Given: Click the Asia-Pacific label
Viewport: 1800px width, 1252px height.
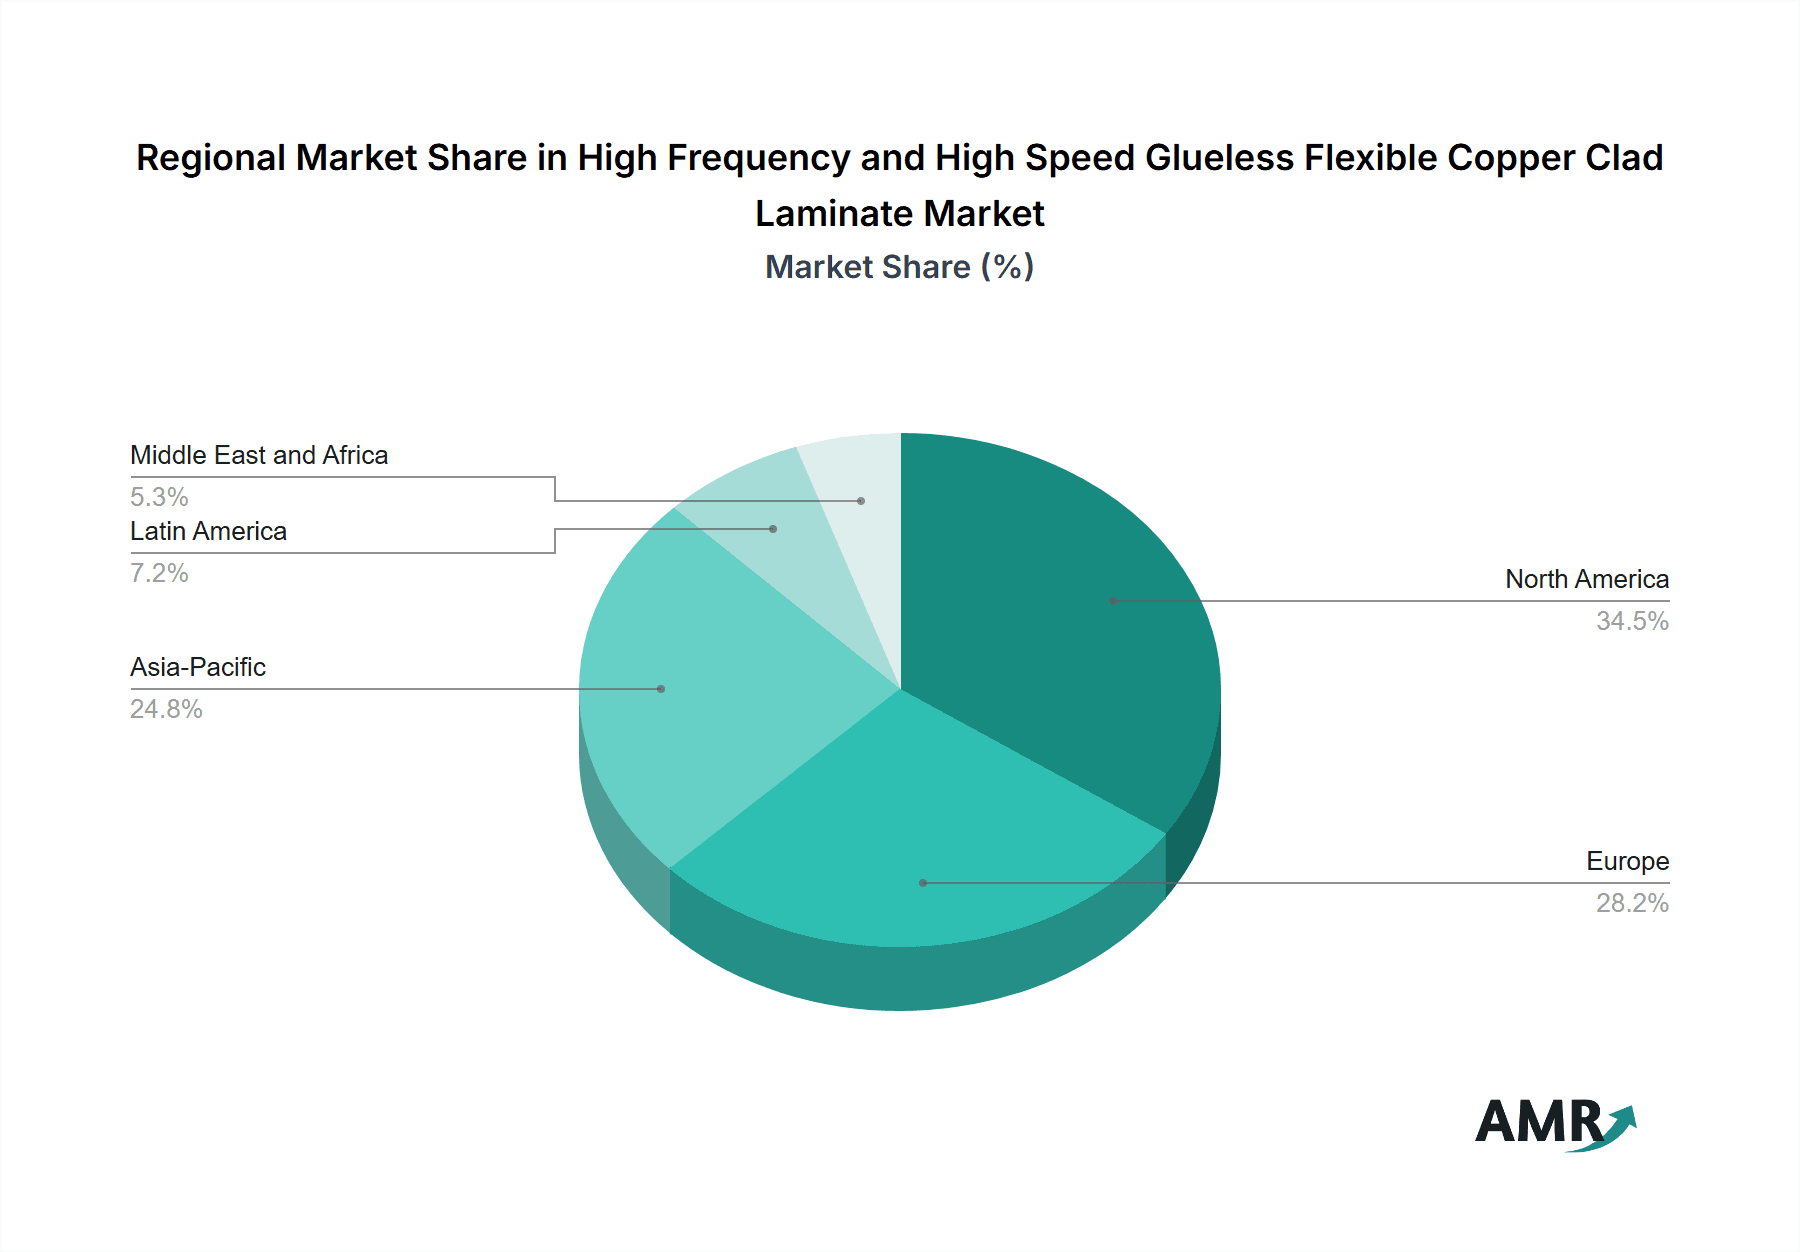Looking at the screenshot, I should point(197,667).
